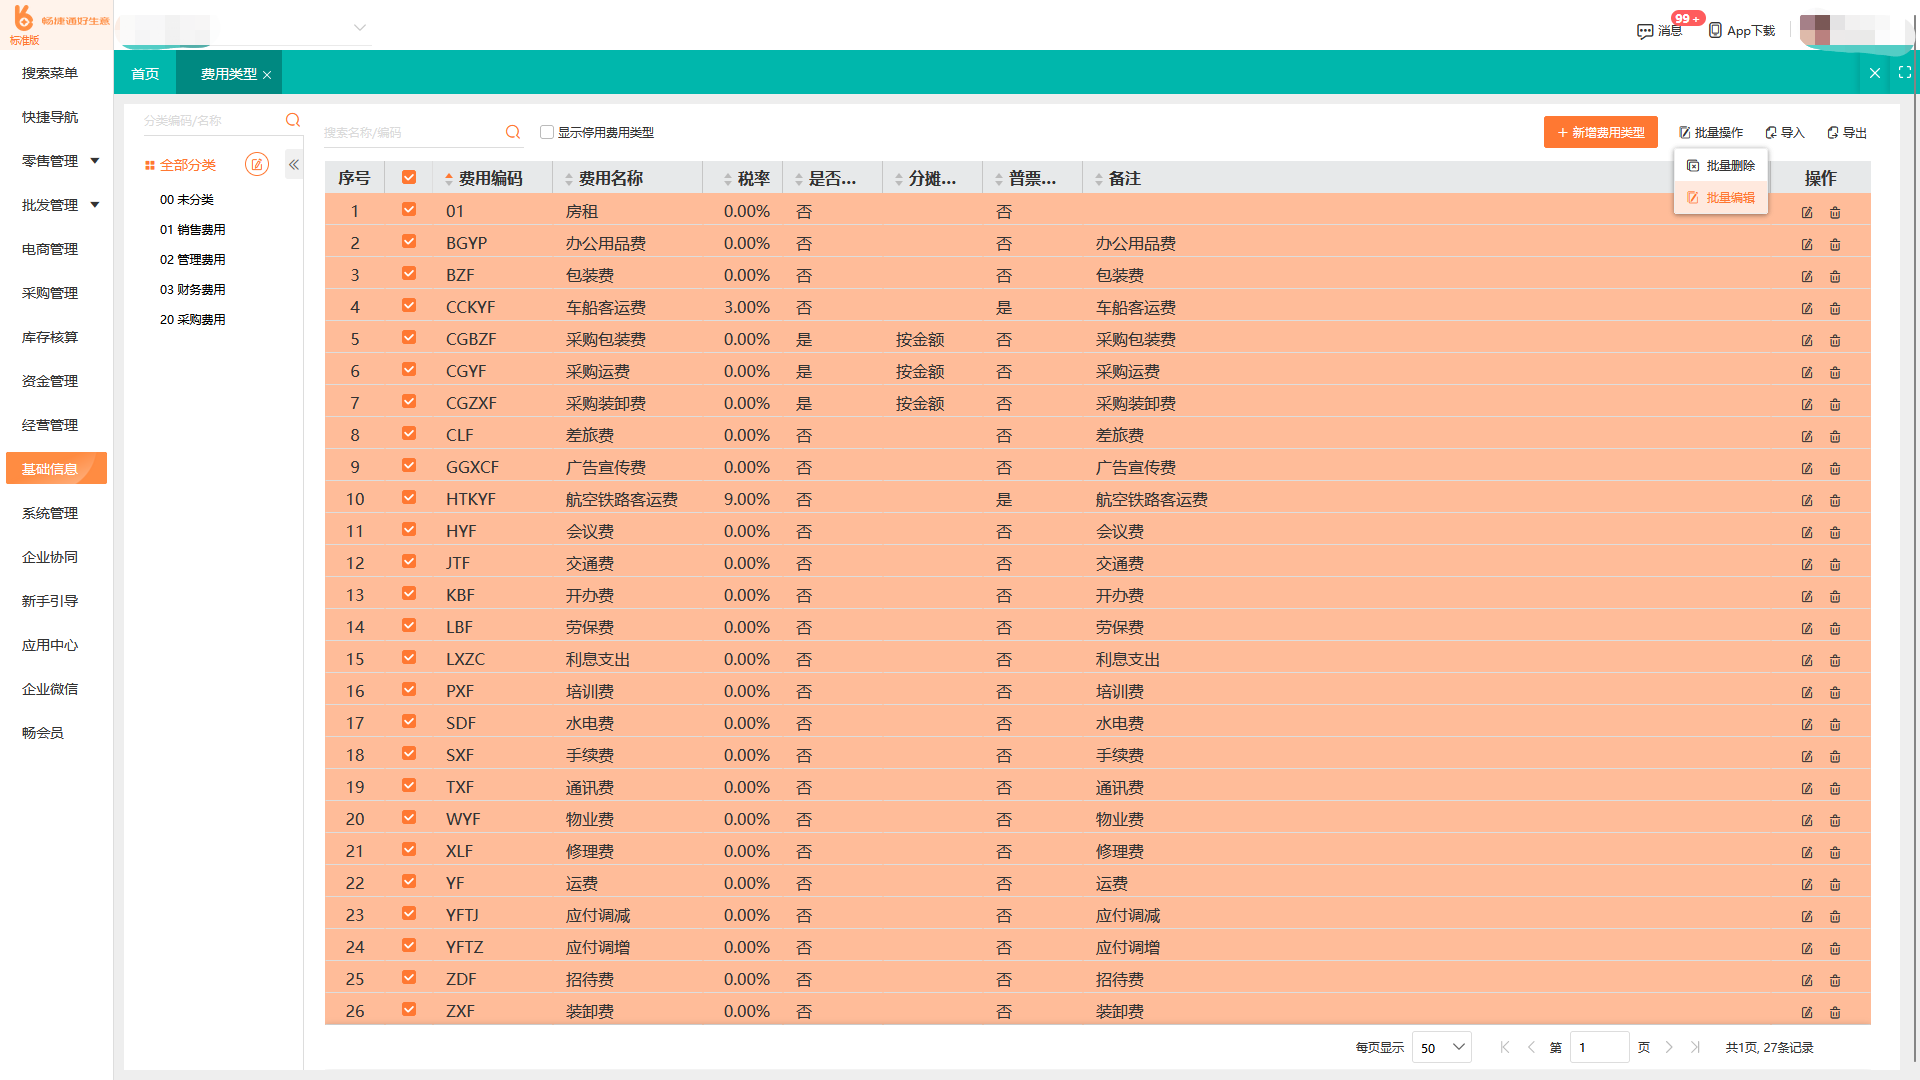Check the row 5 checkbox

409,339
